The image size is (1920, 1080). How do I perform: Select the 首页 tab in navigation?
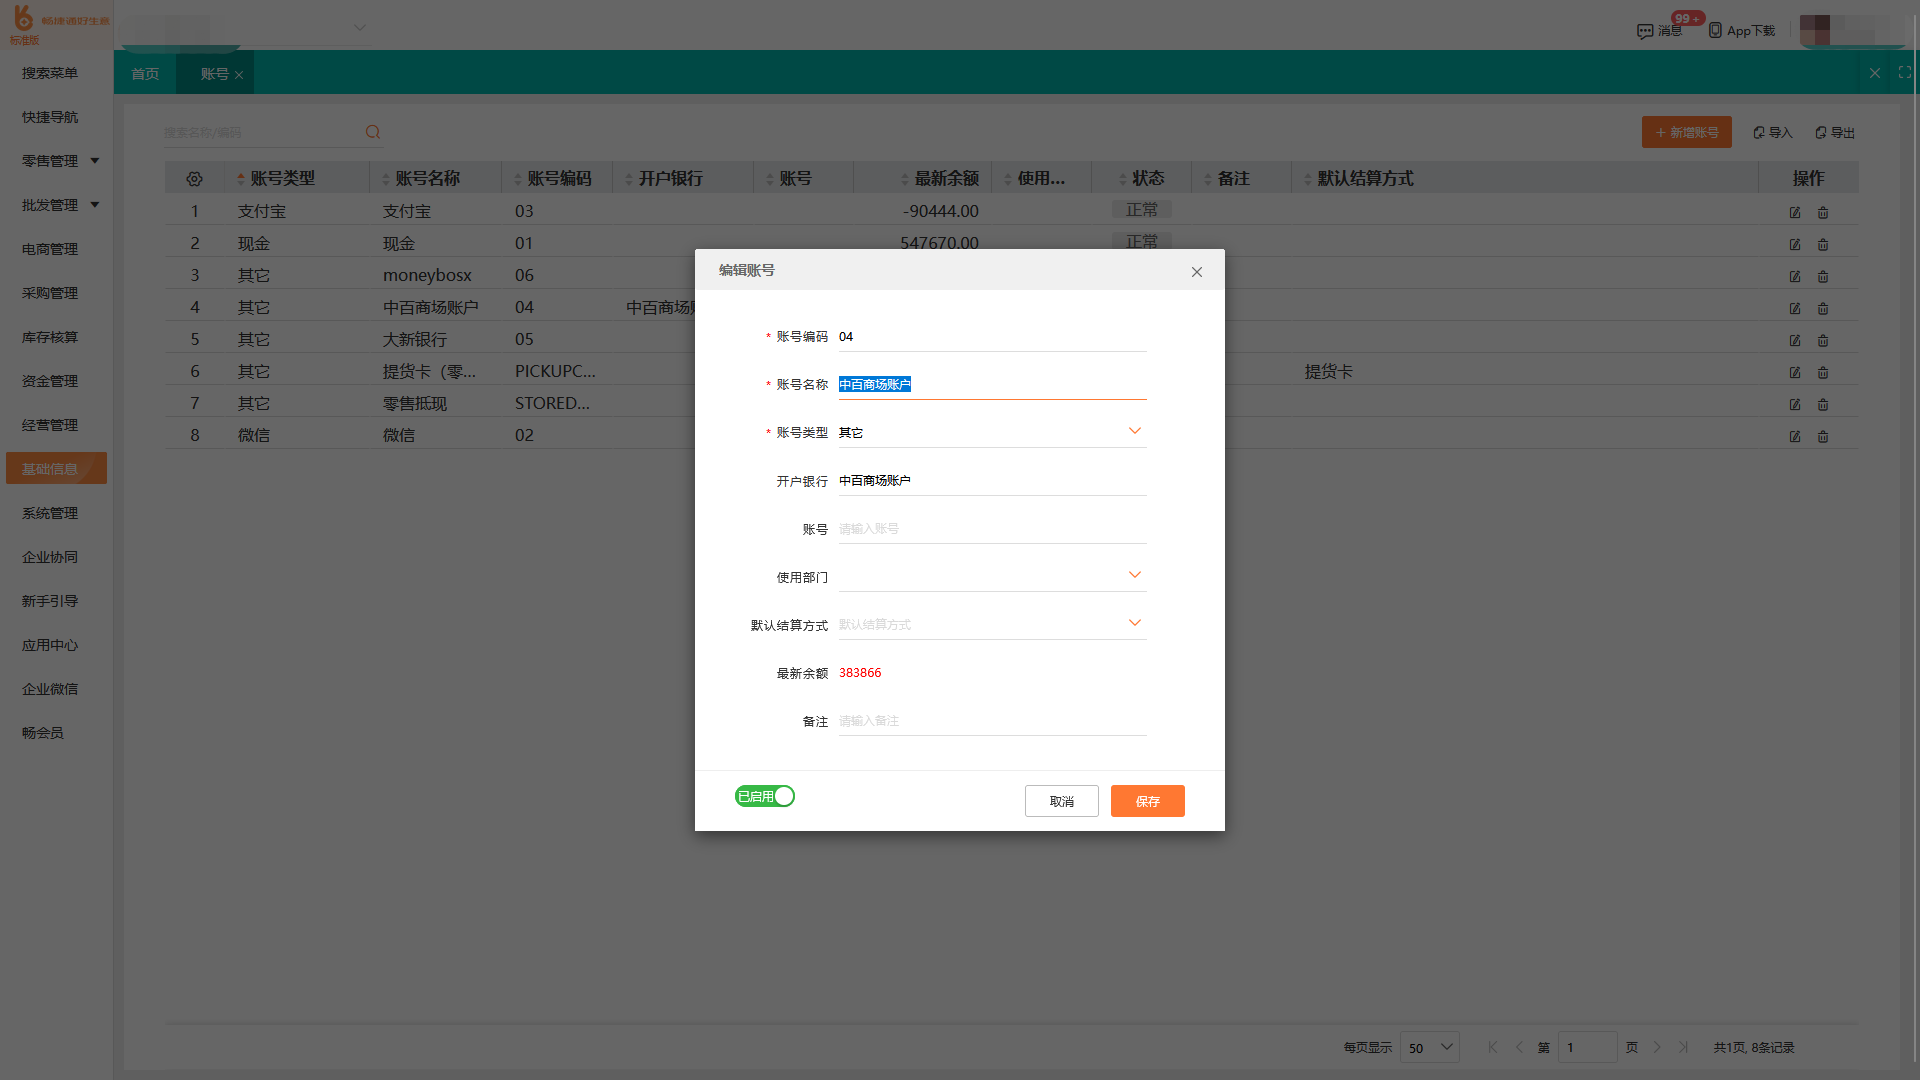tap(144, 73)
